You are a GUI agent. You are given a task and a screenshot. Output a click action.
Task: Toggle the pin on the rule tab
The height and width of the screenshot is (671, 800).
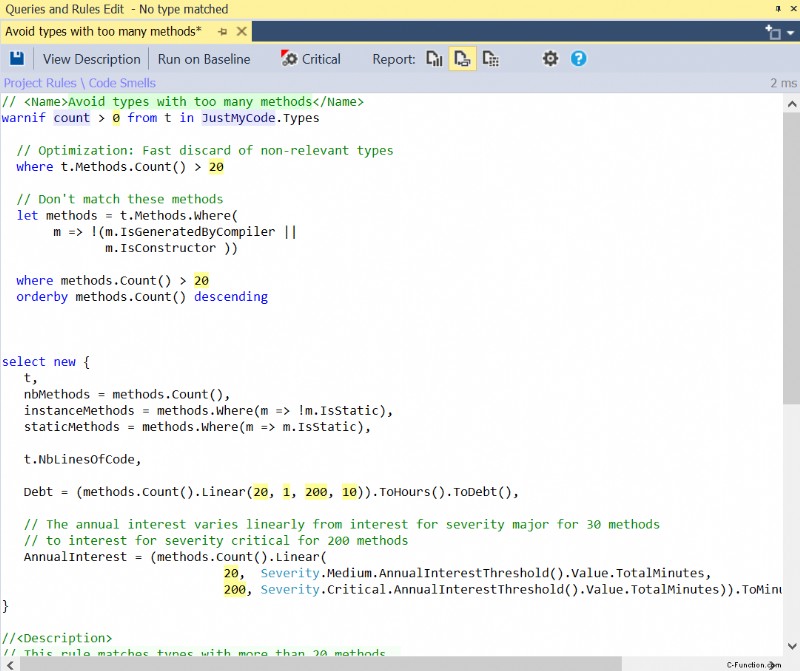(x=222, y=32)
